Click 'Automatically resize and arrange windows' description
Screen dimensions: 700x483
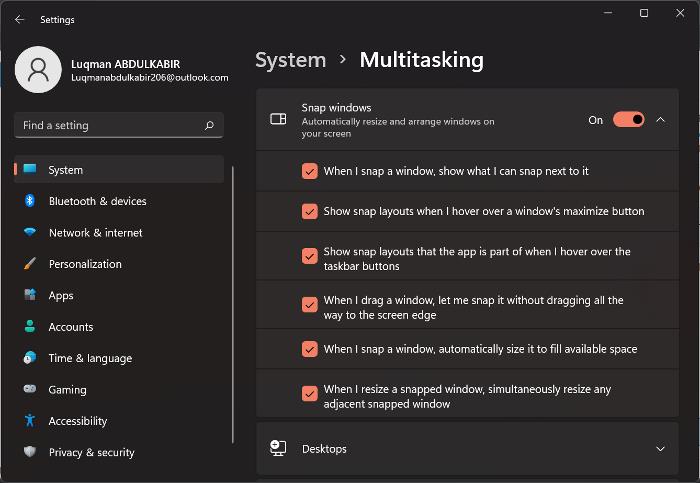point(398,128)
